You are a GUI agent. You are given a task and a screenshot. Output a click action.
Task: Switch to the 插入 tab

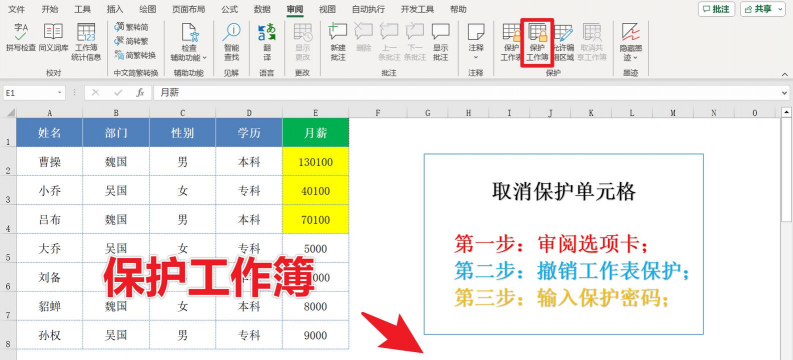pyautogui.click(x=115, y=9)
